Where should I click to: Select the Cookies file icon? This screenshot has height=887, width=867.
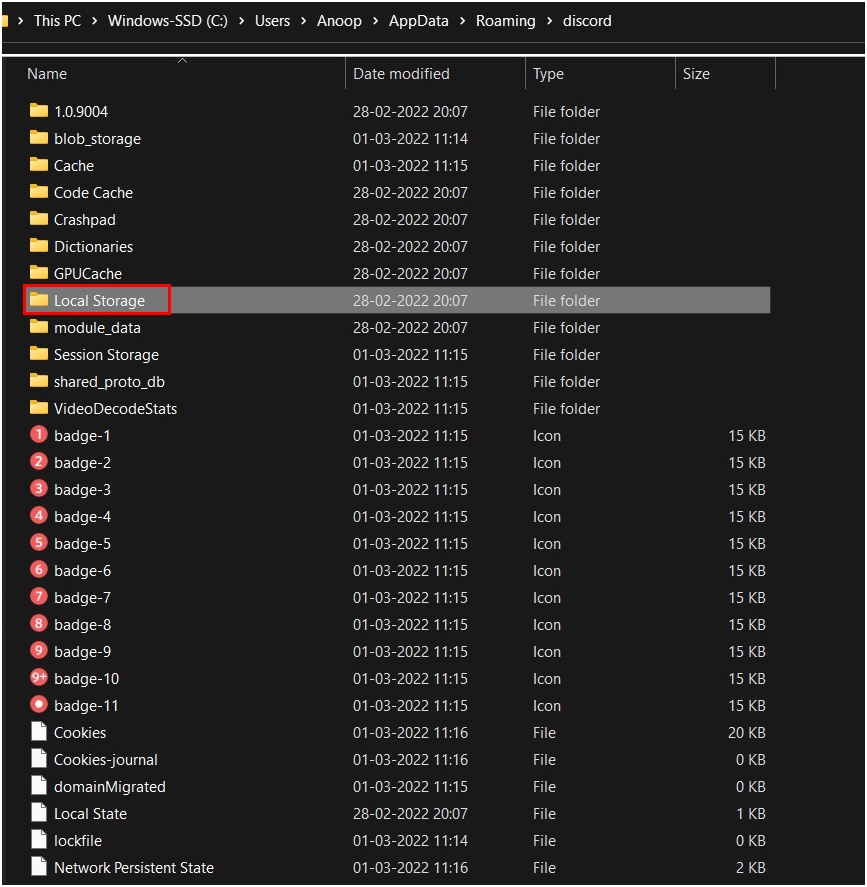pos(38,731)
